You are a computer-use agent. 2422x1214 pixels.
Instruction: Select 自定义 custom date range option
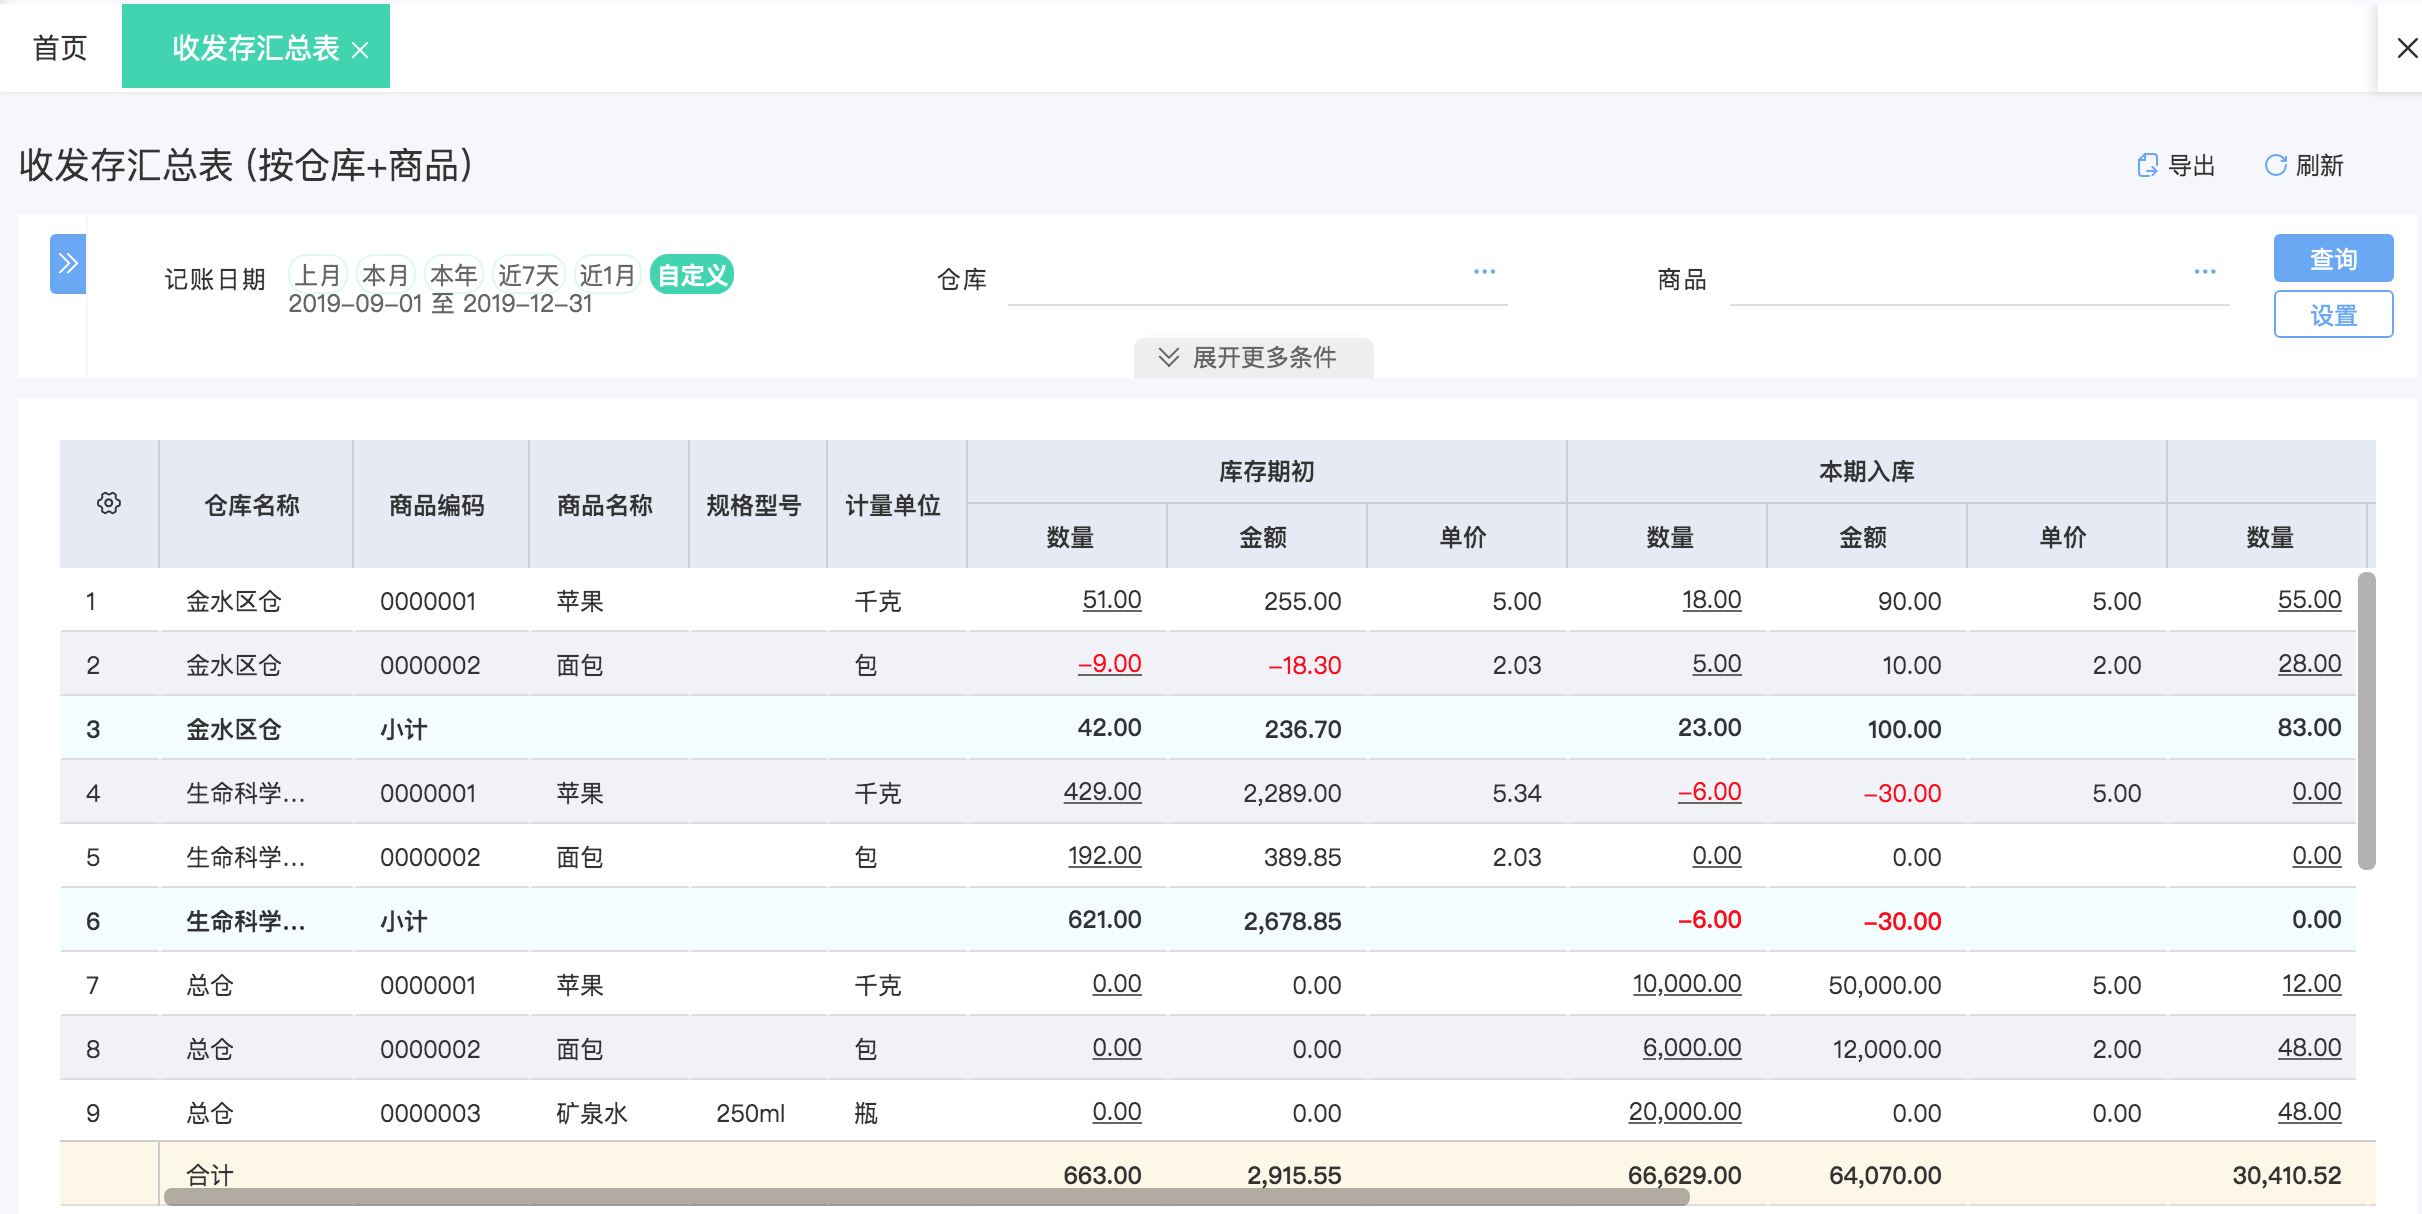(x=693, y=274)
